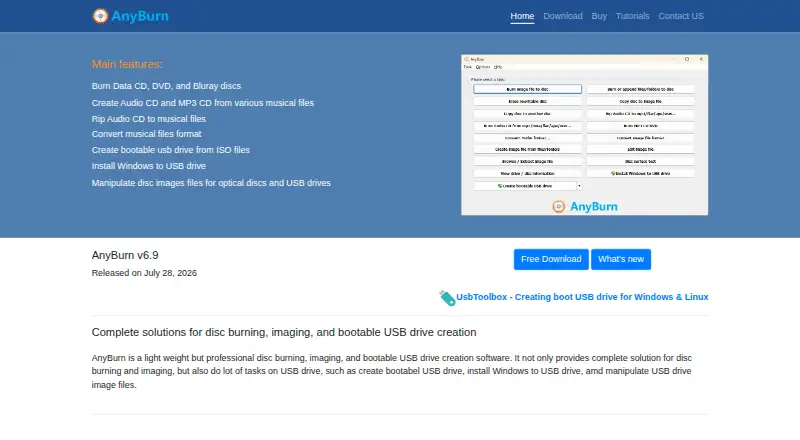Click the UsbToolbox USB stick icon

pos(447,298)
